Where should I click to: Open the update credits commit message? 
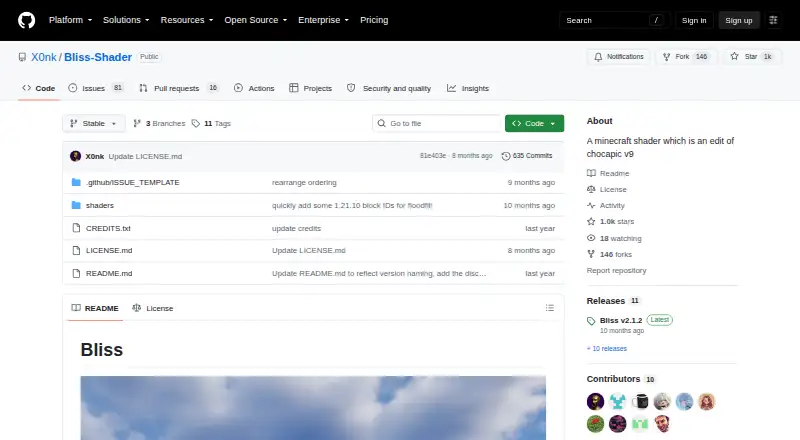tap(296, 228)
